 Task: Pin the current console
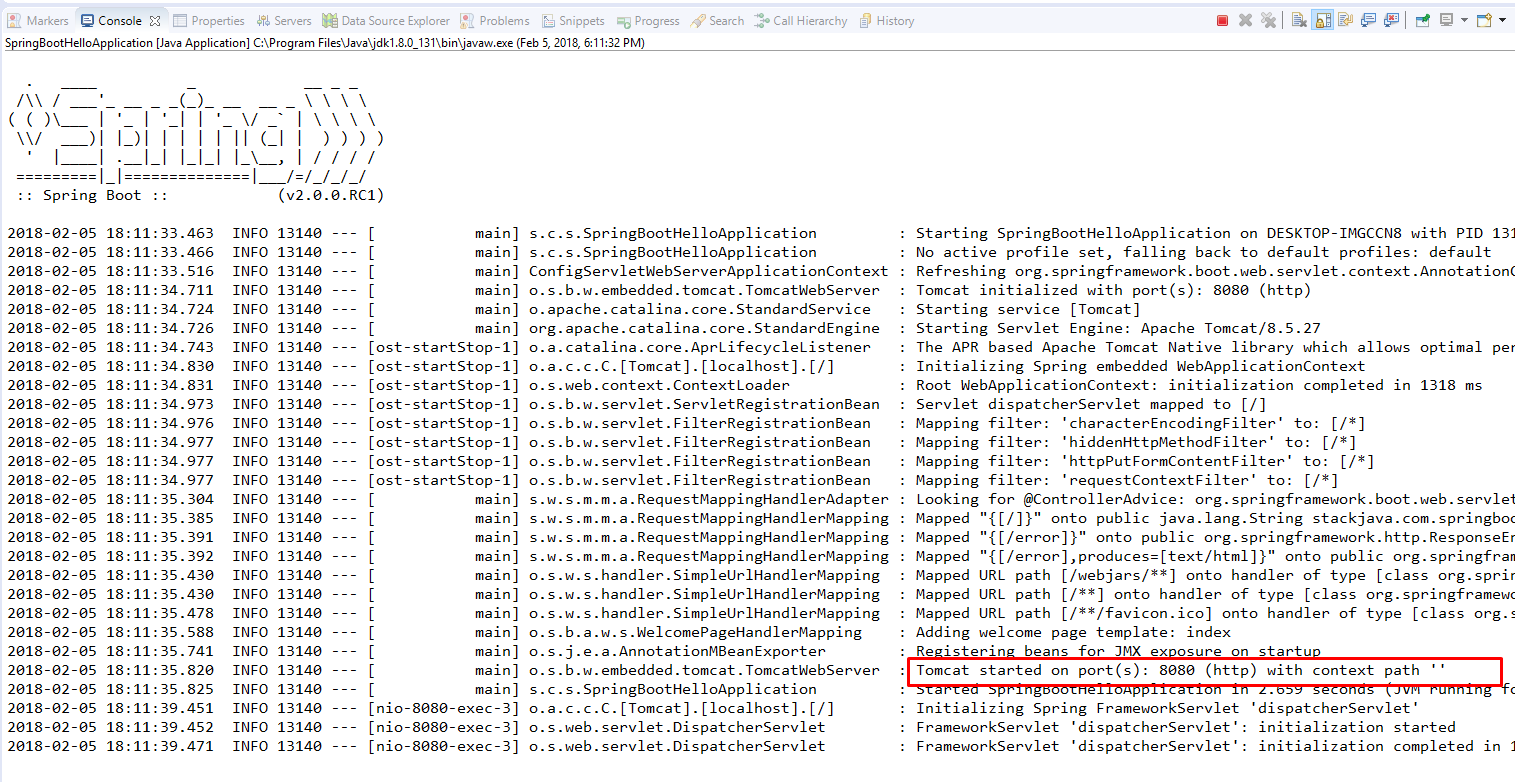coord(1422,20)
